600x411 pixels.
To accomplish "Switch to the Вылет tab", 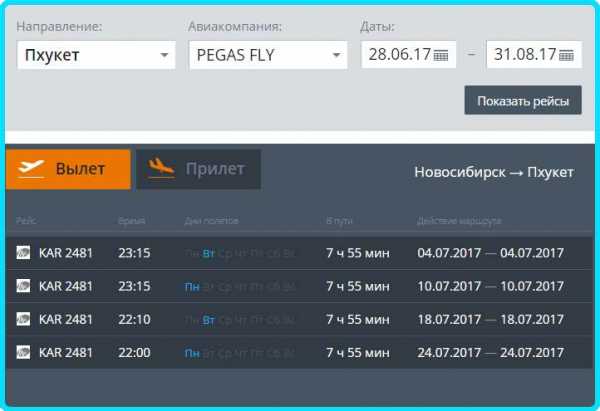I will pyautogui.click(x=68, y=169).
